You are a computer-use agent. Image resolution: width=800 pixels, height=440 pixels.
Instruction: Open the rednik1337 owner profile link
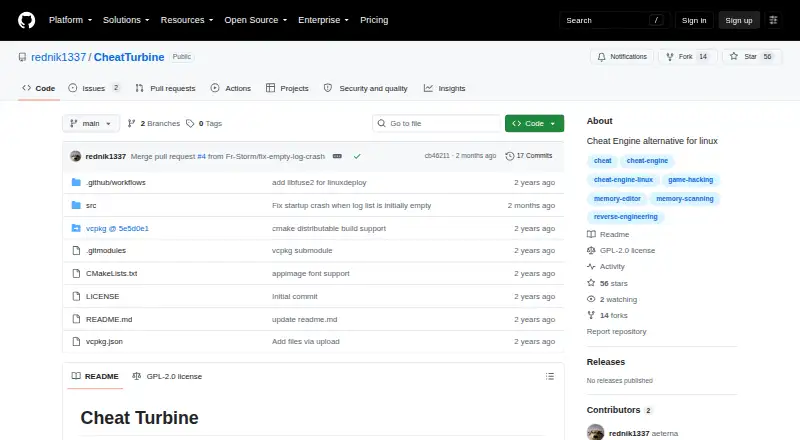59,57
